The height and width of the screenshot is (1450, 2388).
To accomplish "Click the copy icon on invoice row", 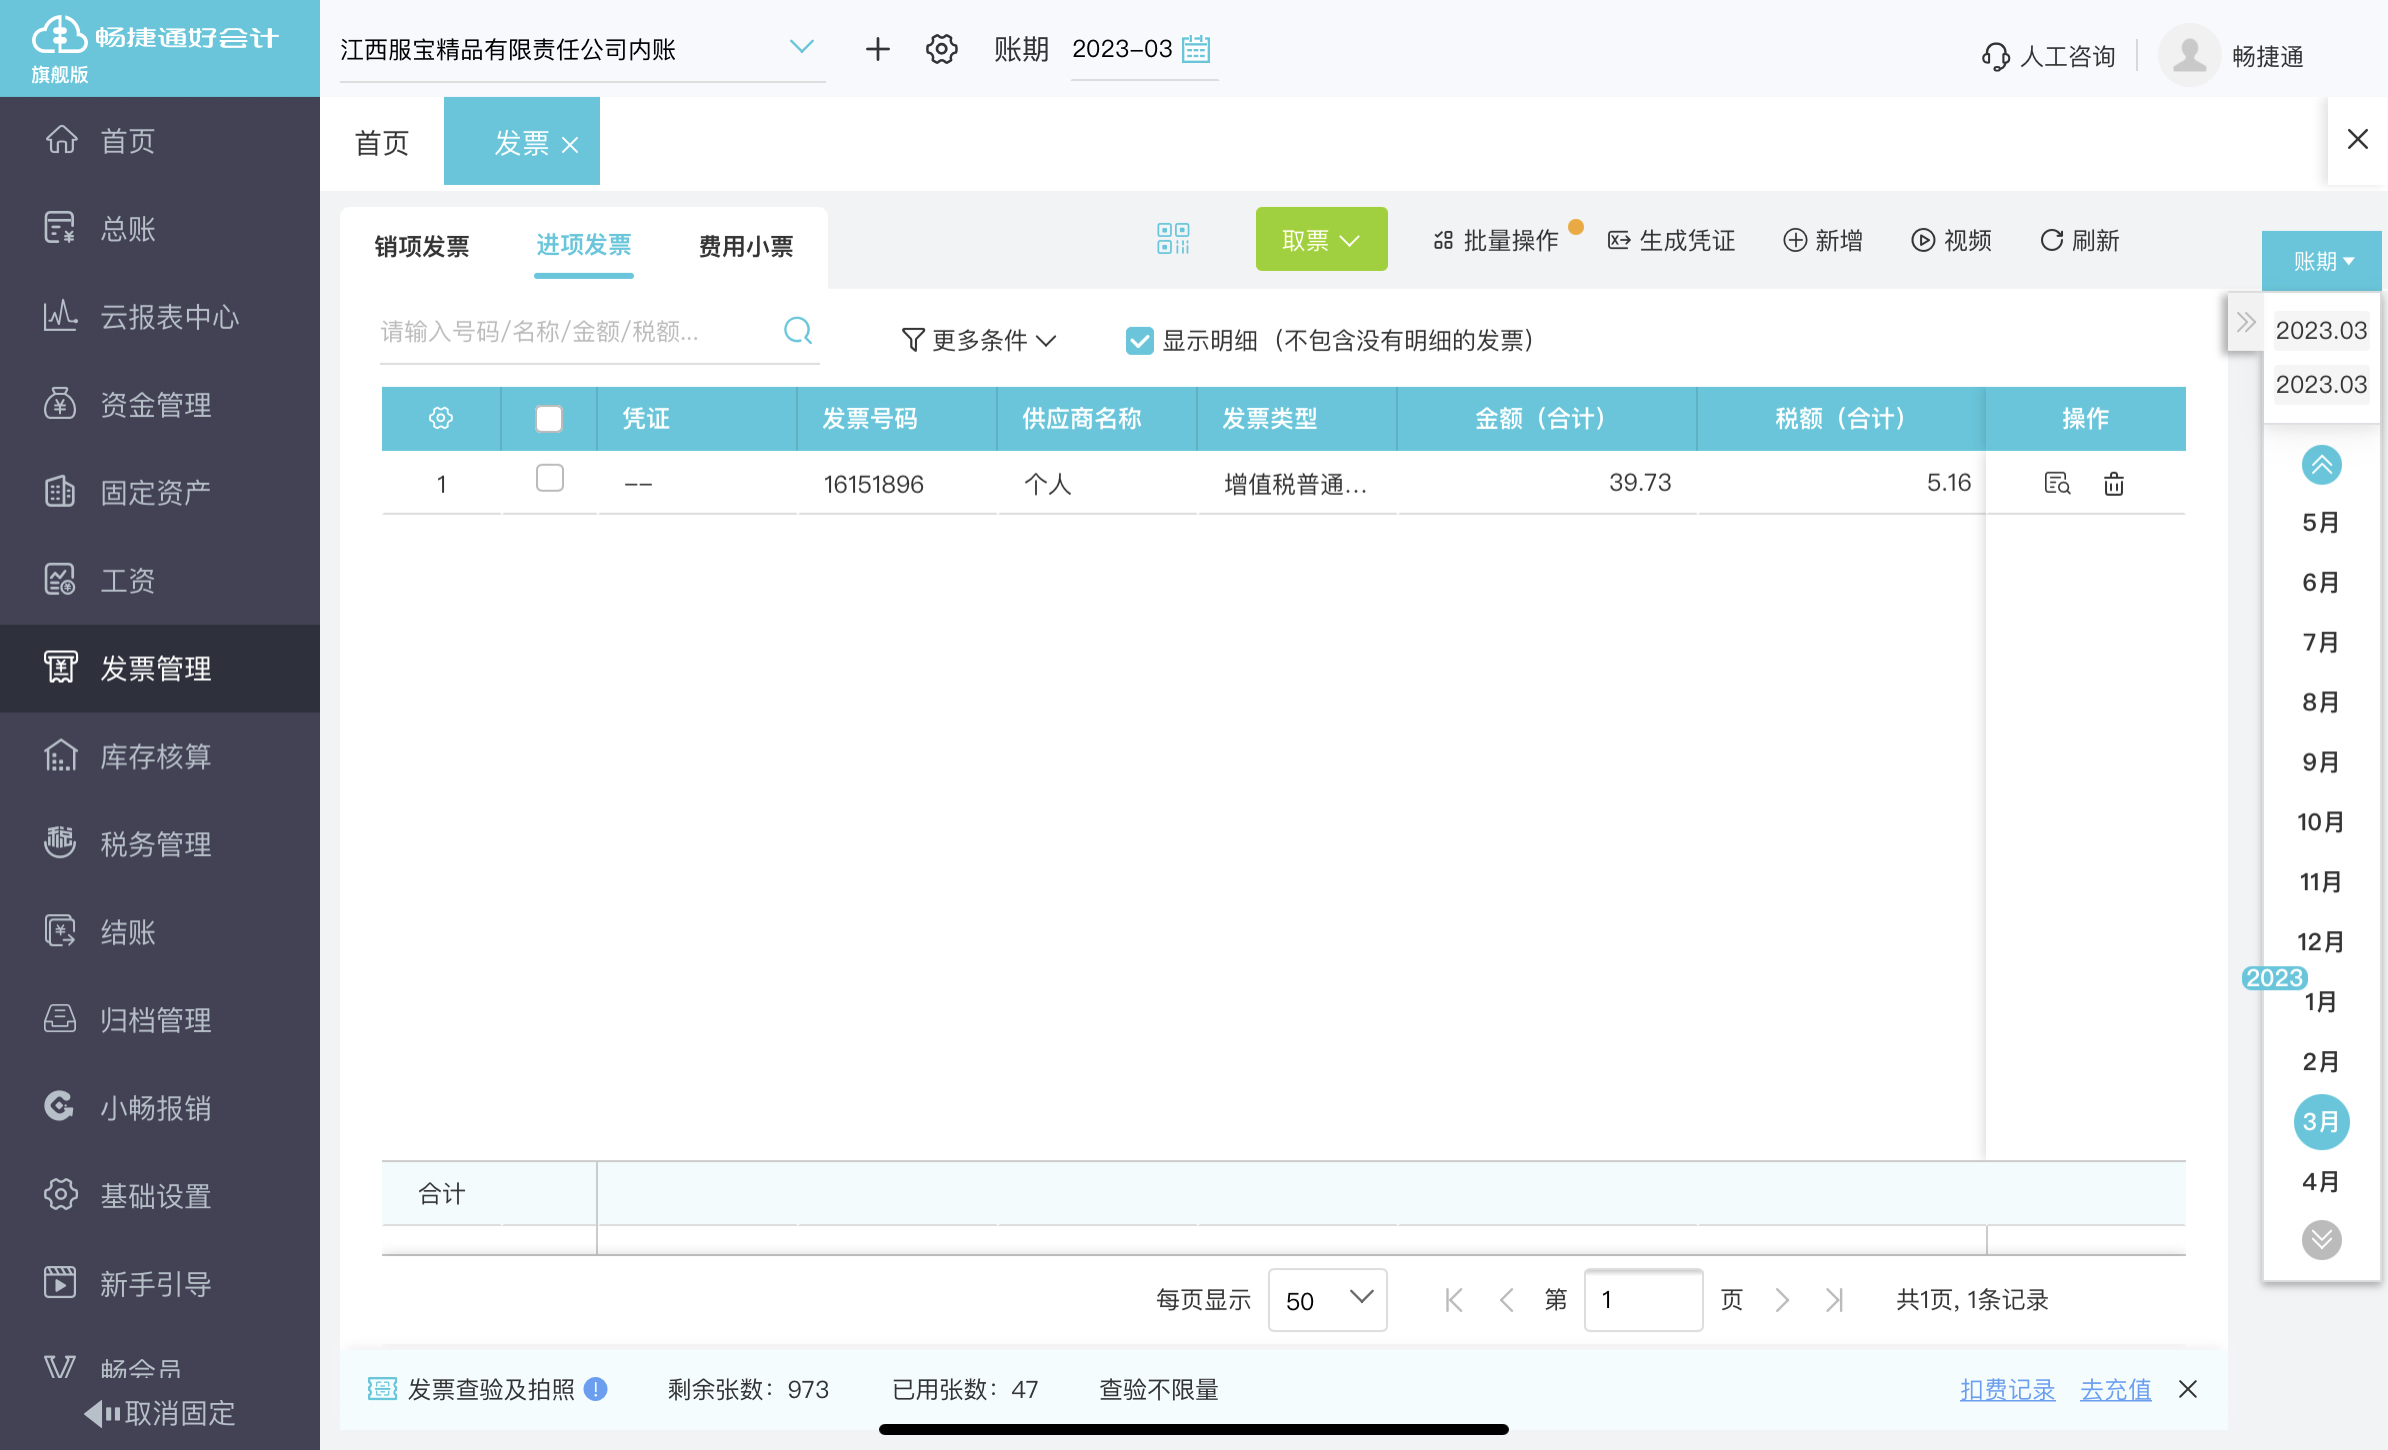I will point(2054,483).
